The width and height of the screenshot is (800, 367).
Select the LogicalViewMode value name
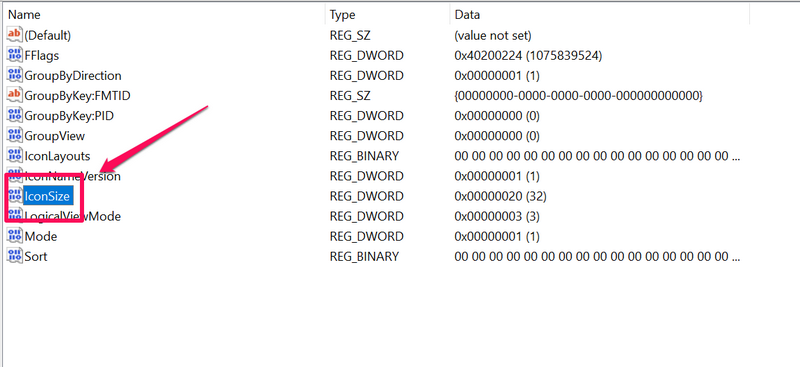click(x=72, y=216)
